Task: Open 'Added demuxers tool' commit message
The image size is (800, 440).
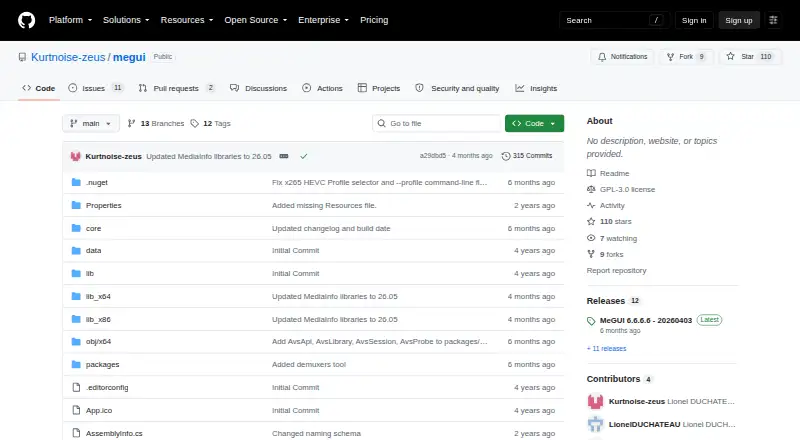Action: tap(309, 364)
